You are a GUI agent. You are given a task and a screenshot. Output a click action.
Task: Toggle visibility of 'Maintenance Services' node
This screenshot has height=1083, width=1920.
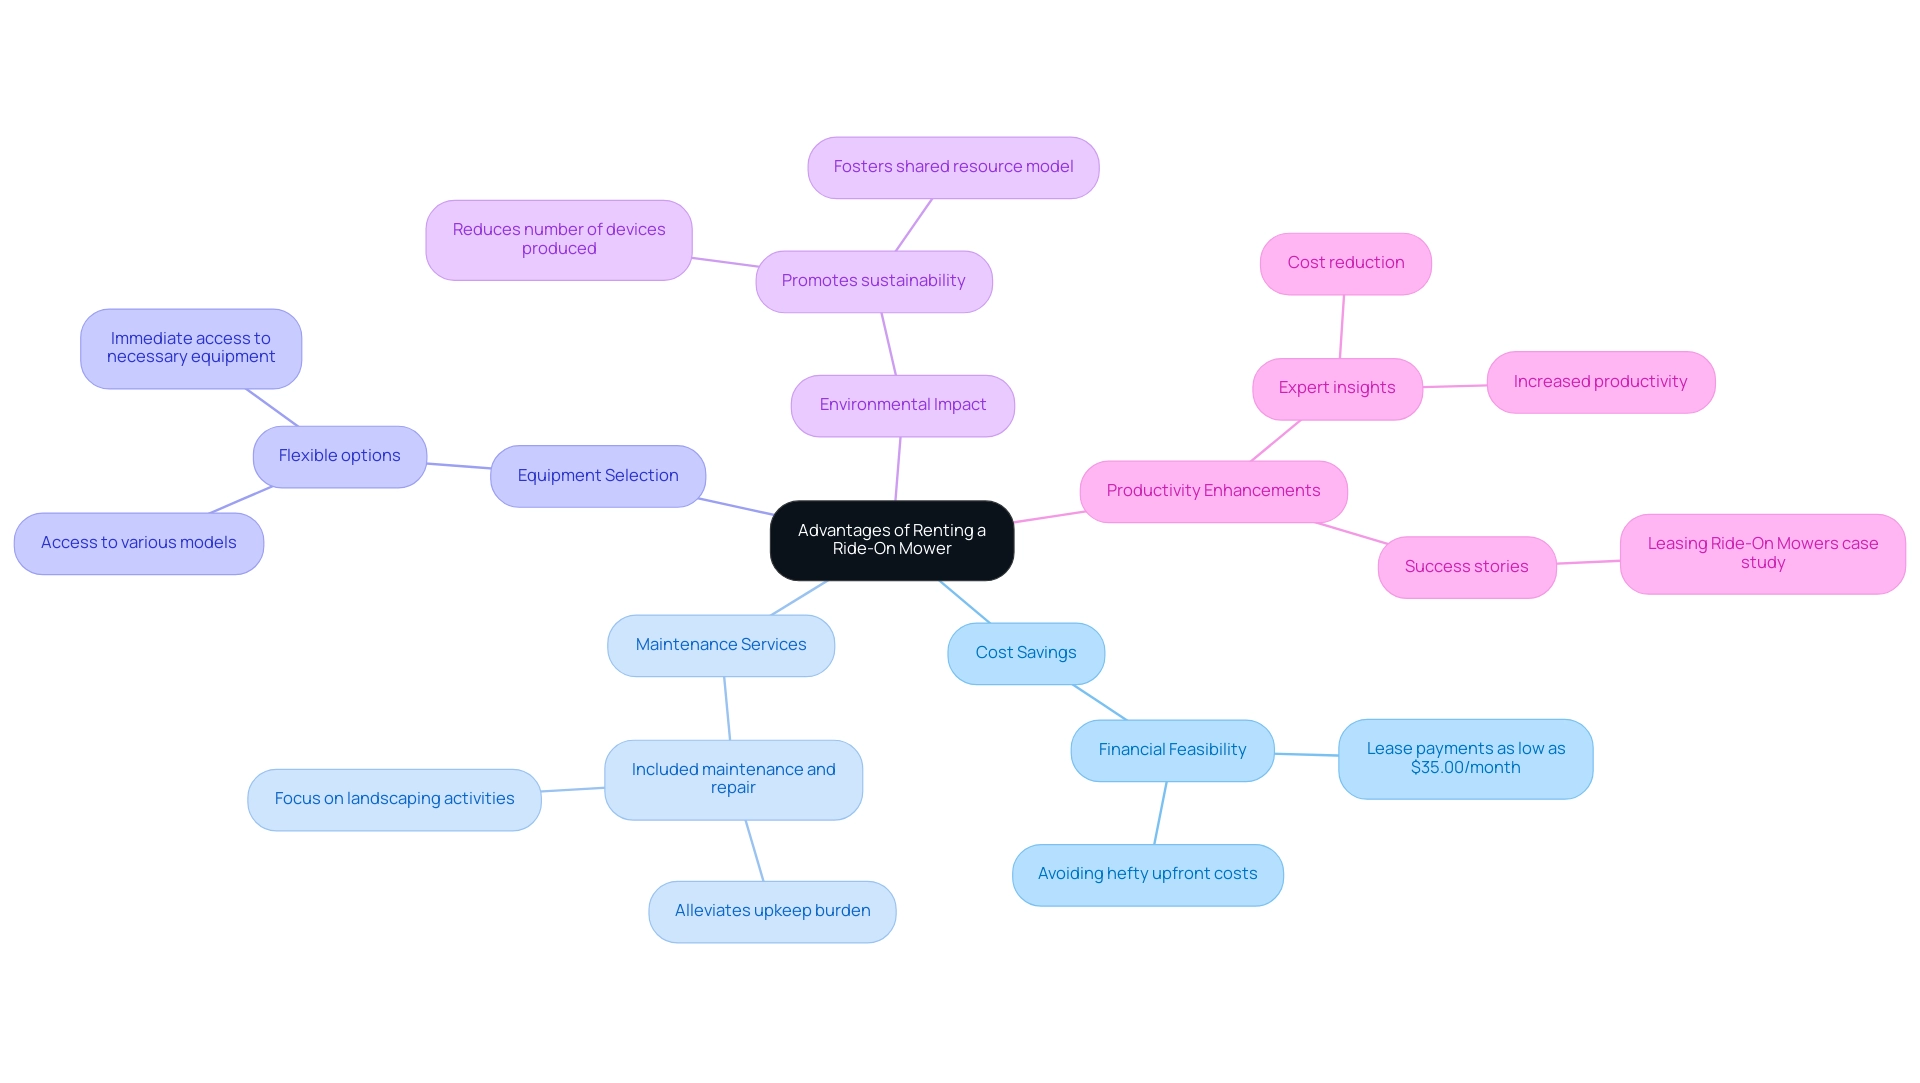(x=720, y=644)
